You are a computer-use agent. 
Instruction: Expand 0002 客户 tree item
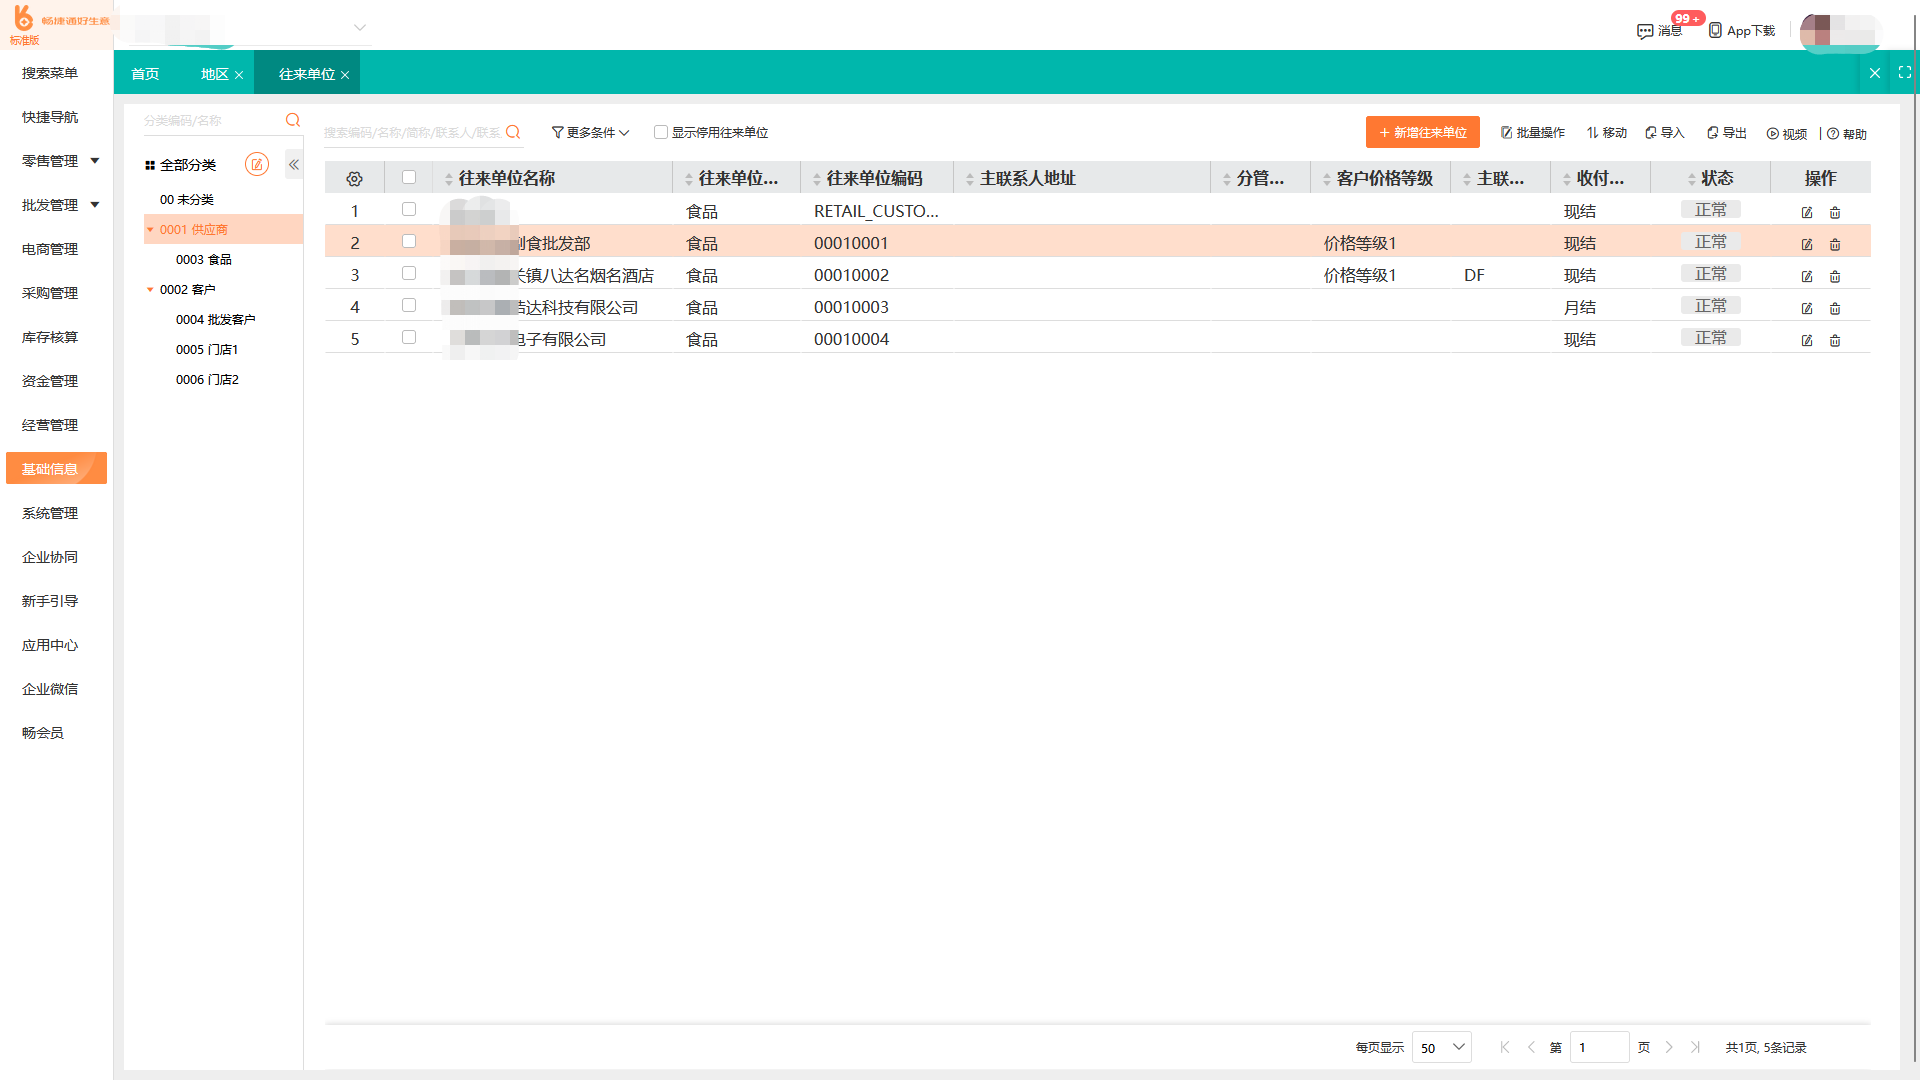point(149,289)
